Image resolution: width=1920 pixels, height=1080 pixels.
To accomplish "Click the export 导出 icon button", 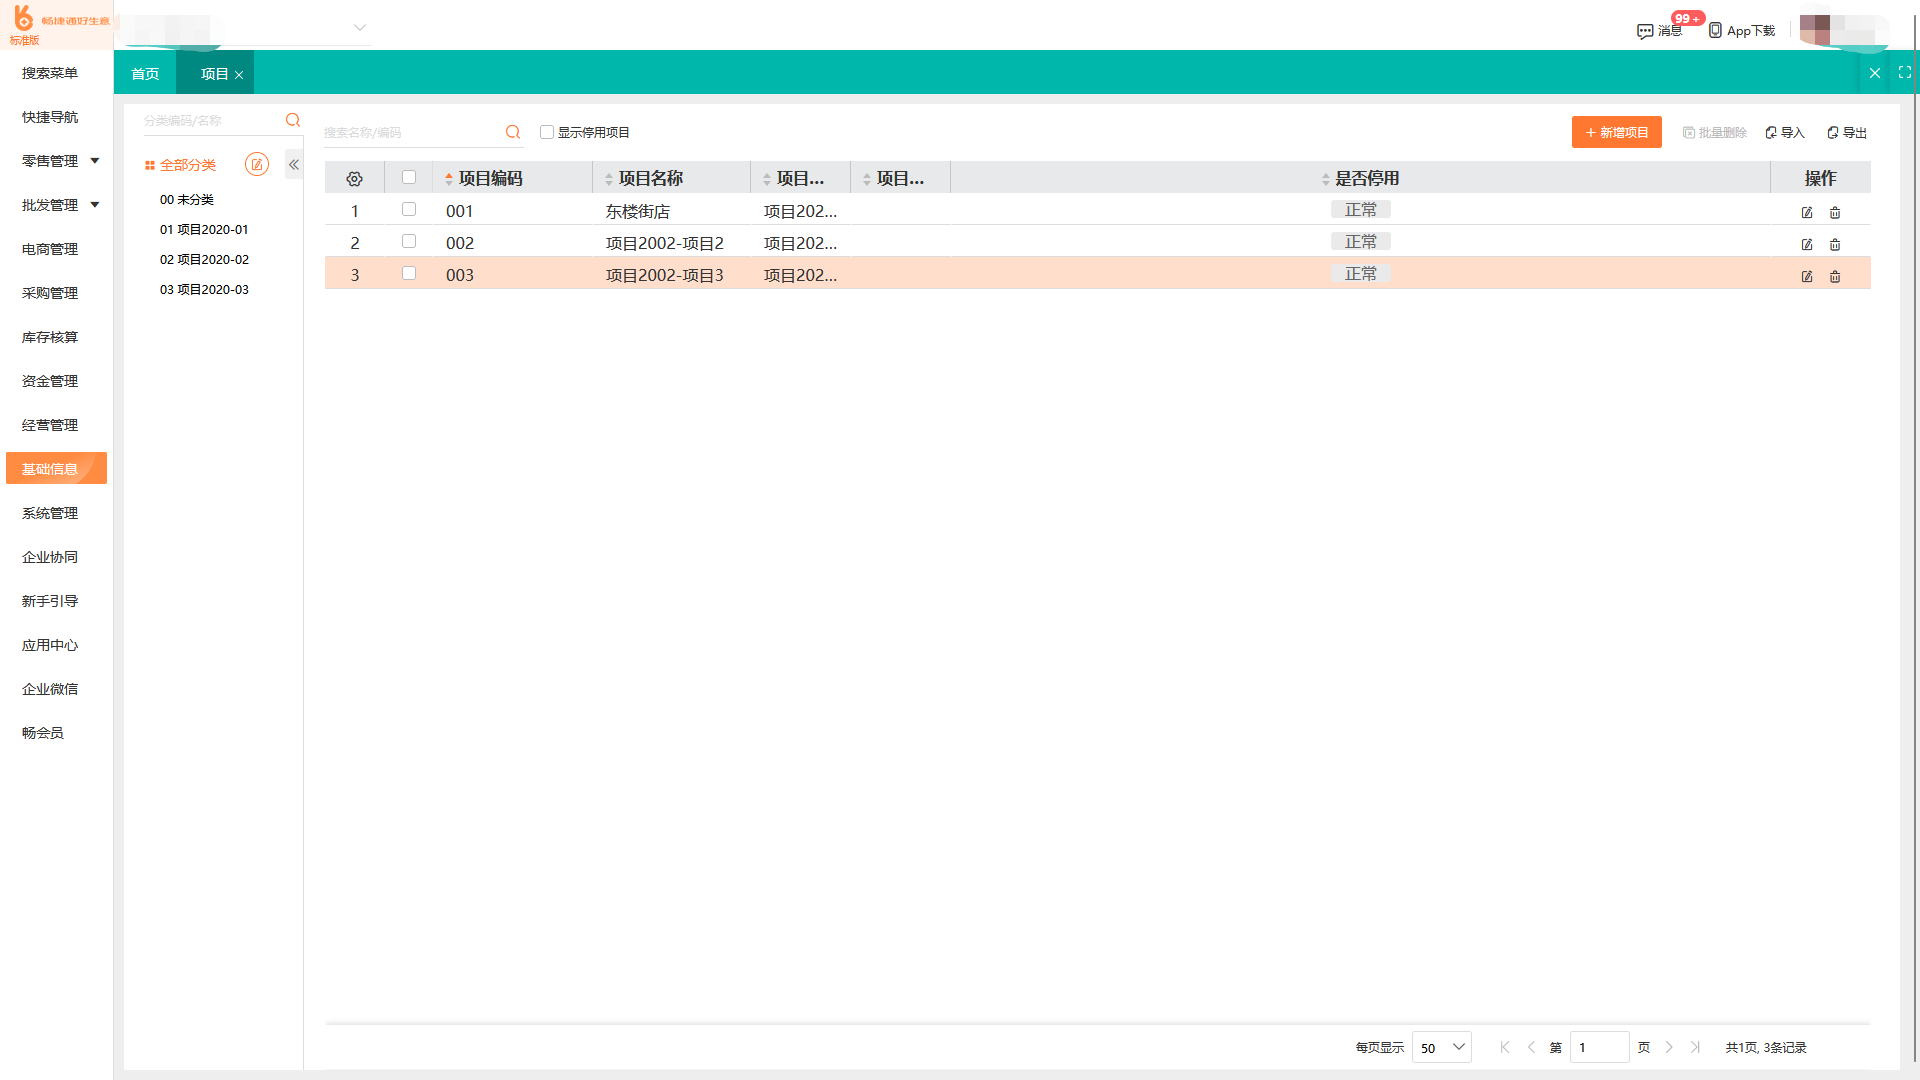I will (x=1845, y=132).
